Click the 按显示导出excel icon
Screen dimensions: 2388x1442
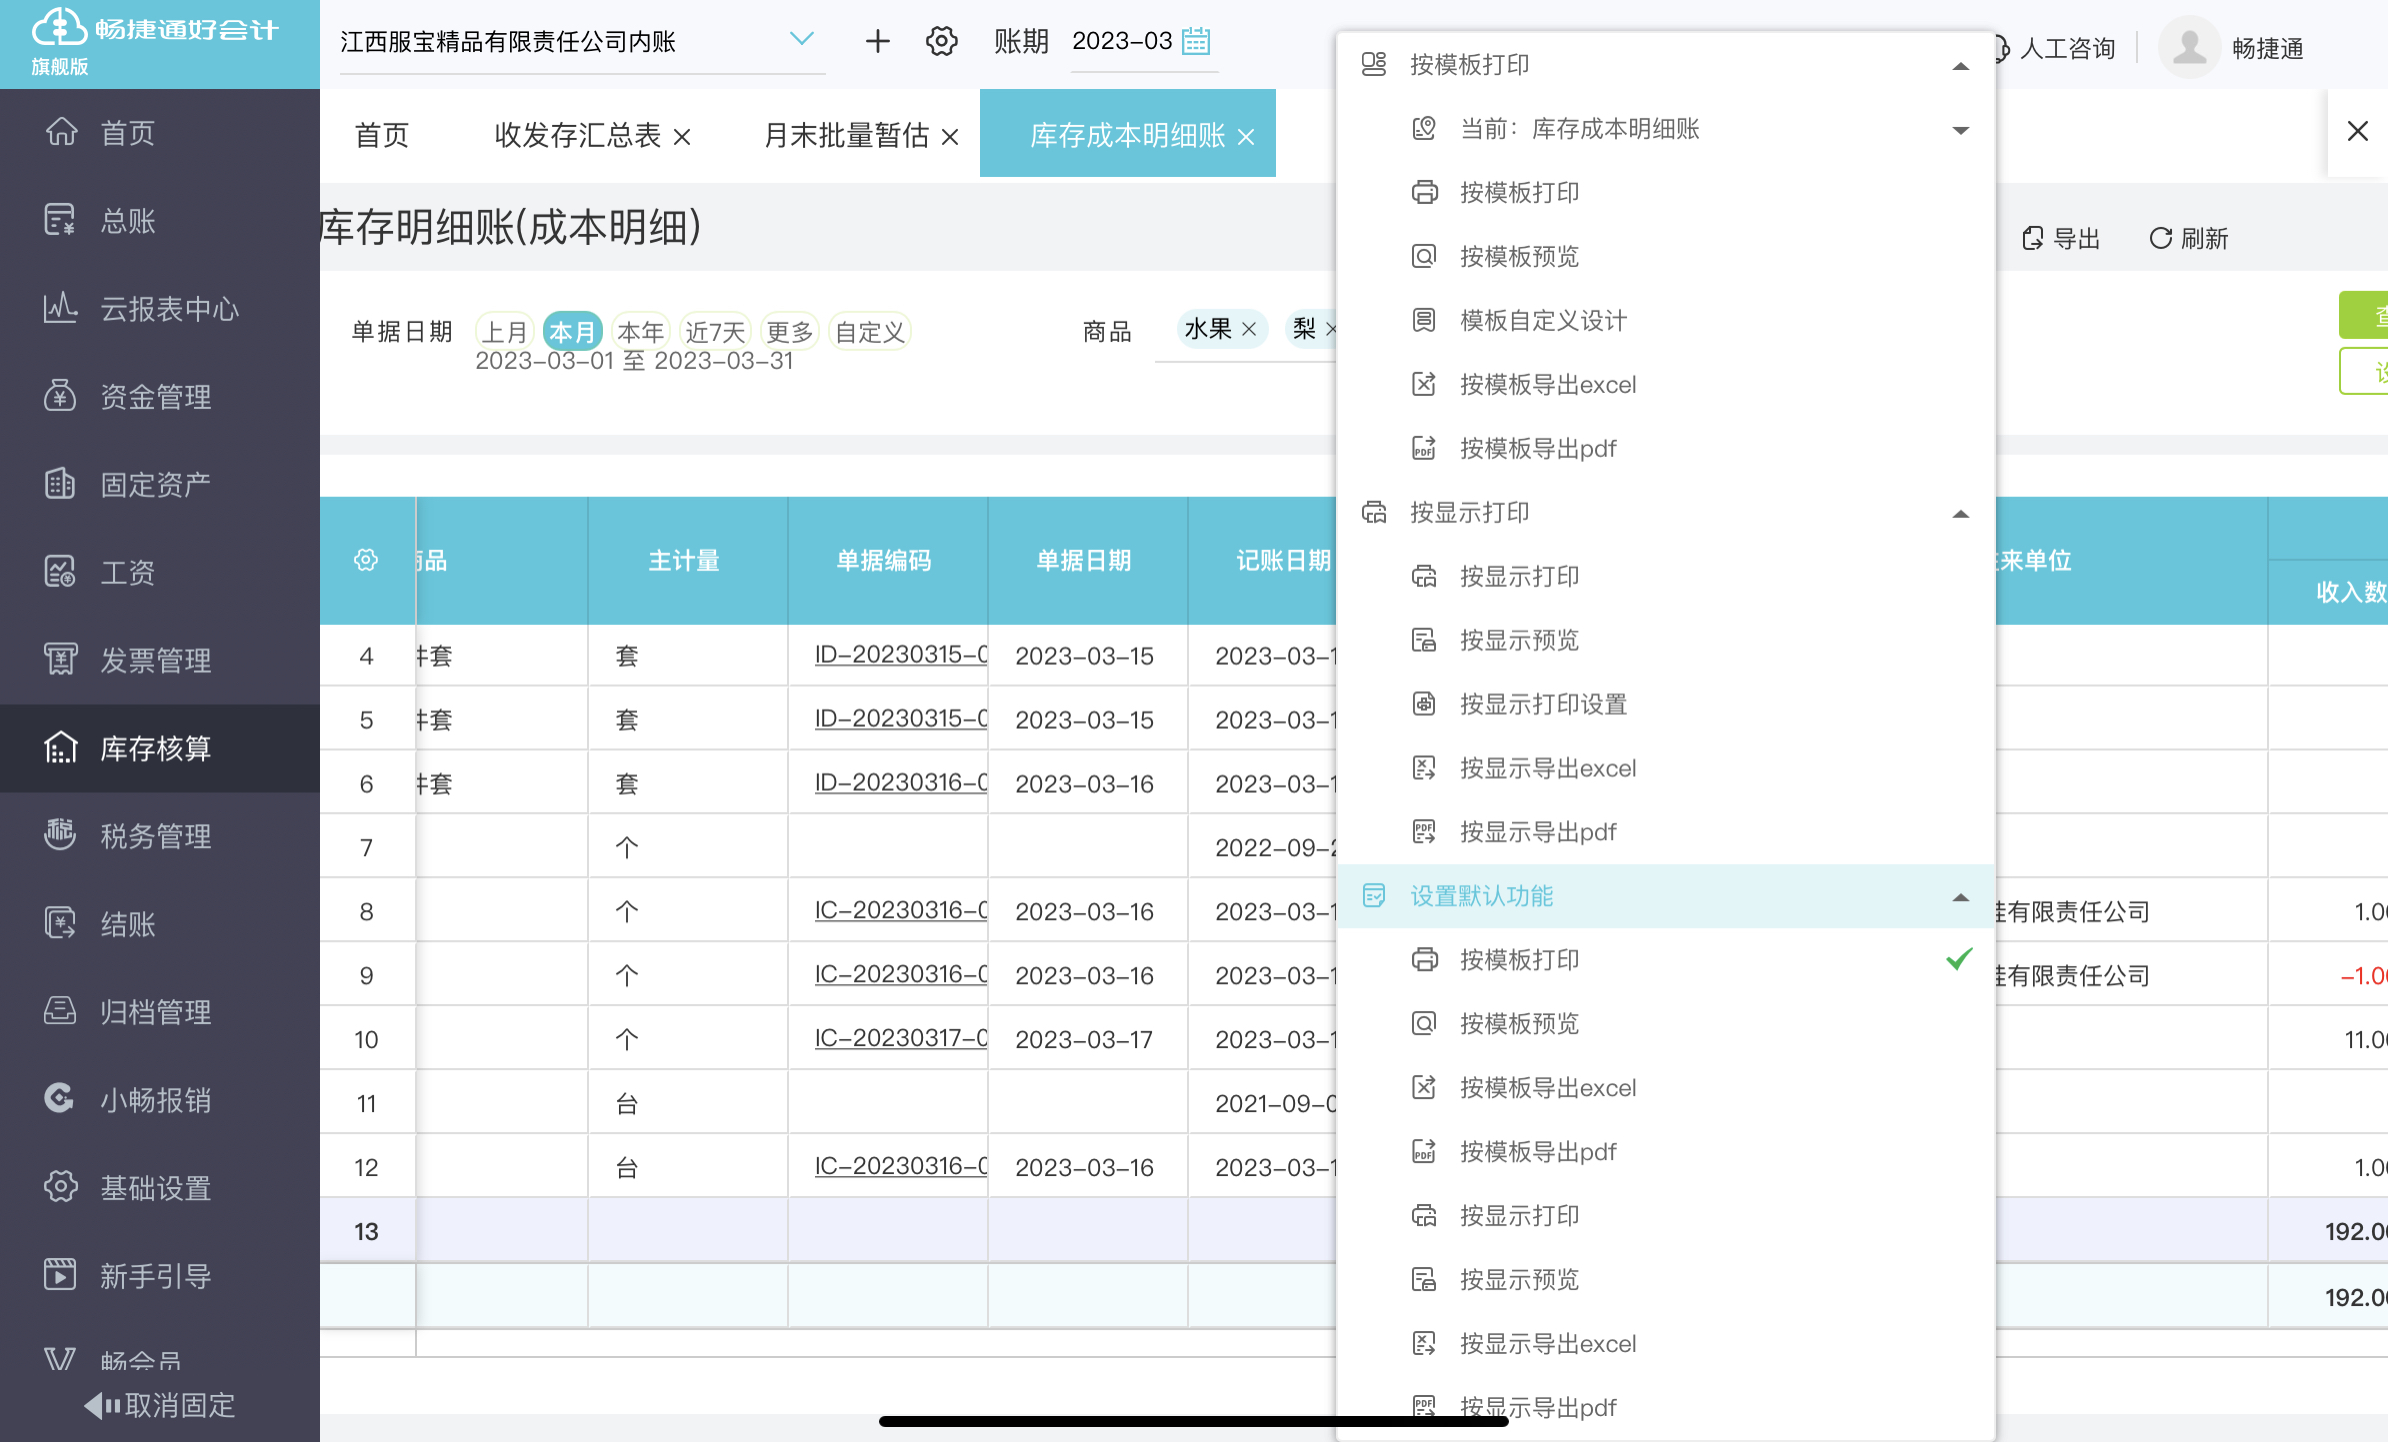coord(1426,766)
